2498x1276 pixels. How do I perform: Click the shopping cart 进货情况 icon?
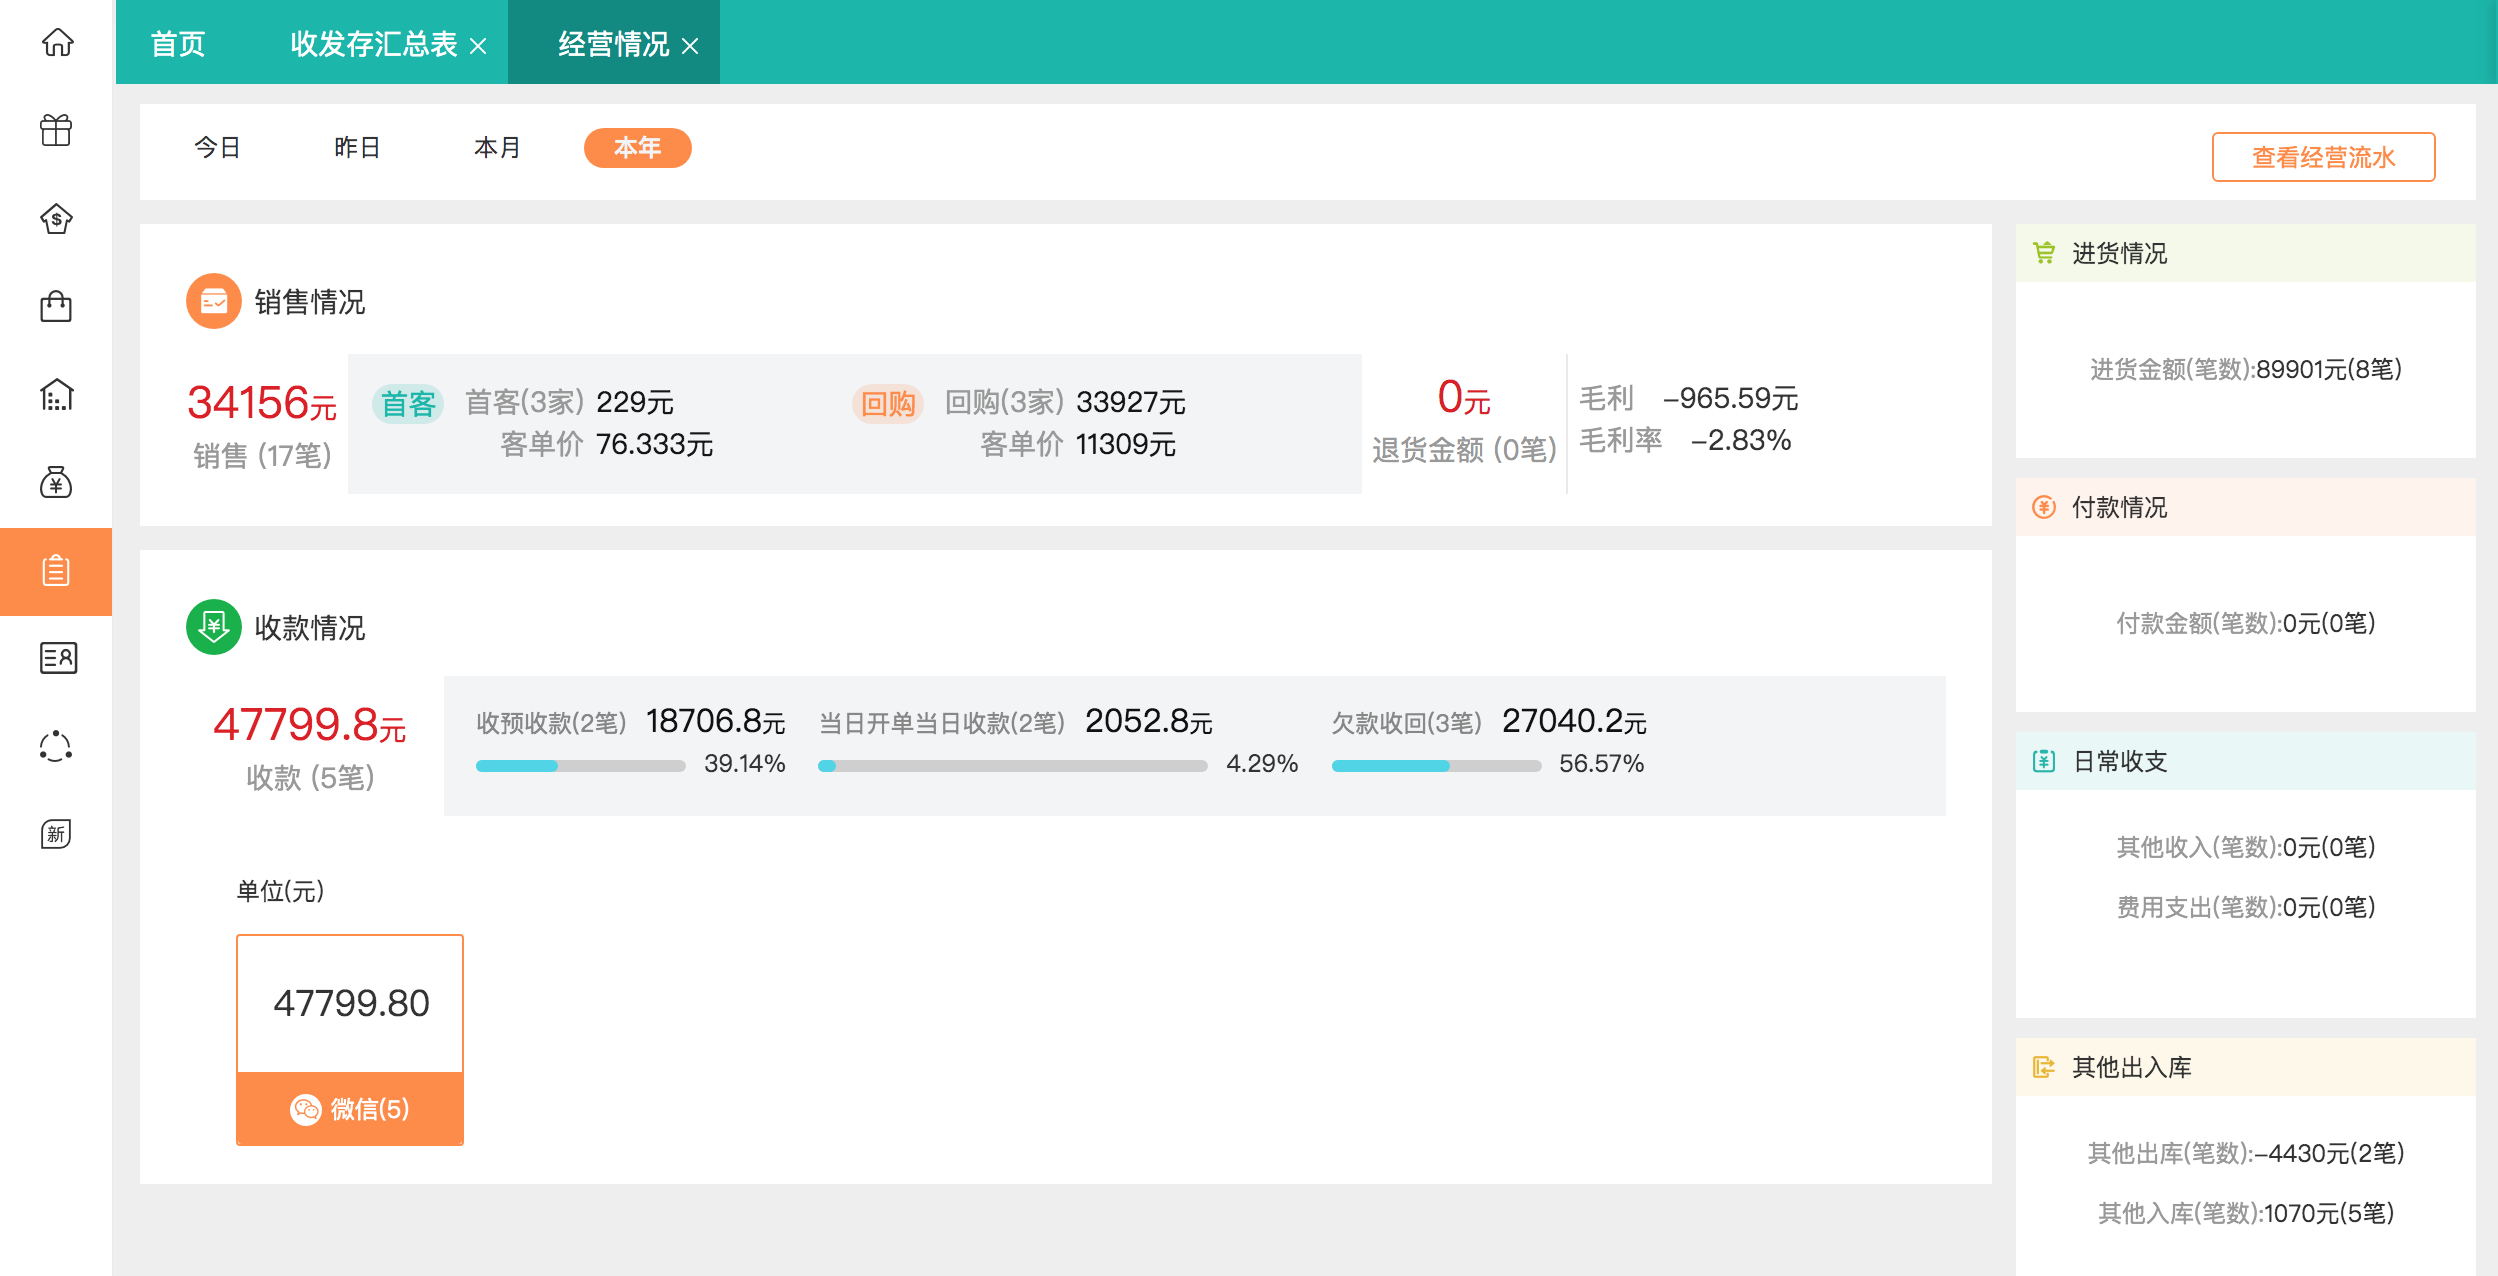point(2041,254)
